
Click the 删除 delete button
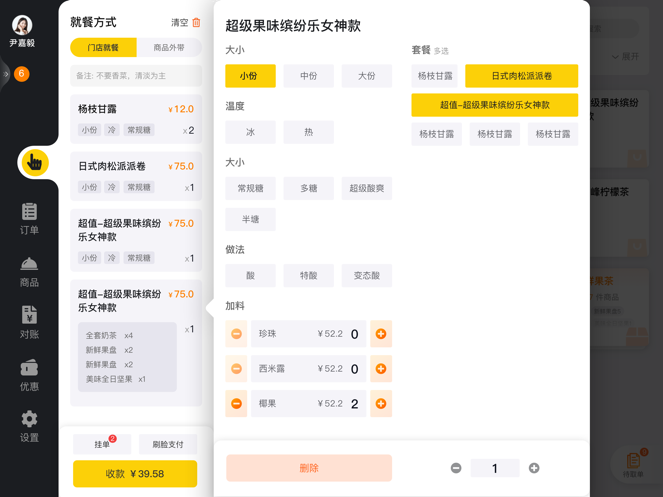pos(309,468)
